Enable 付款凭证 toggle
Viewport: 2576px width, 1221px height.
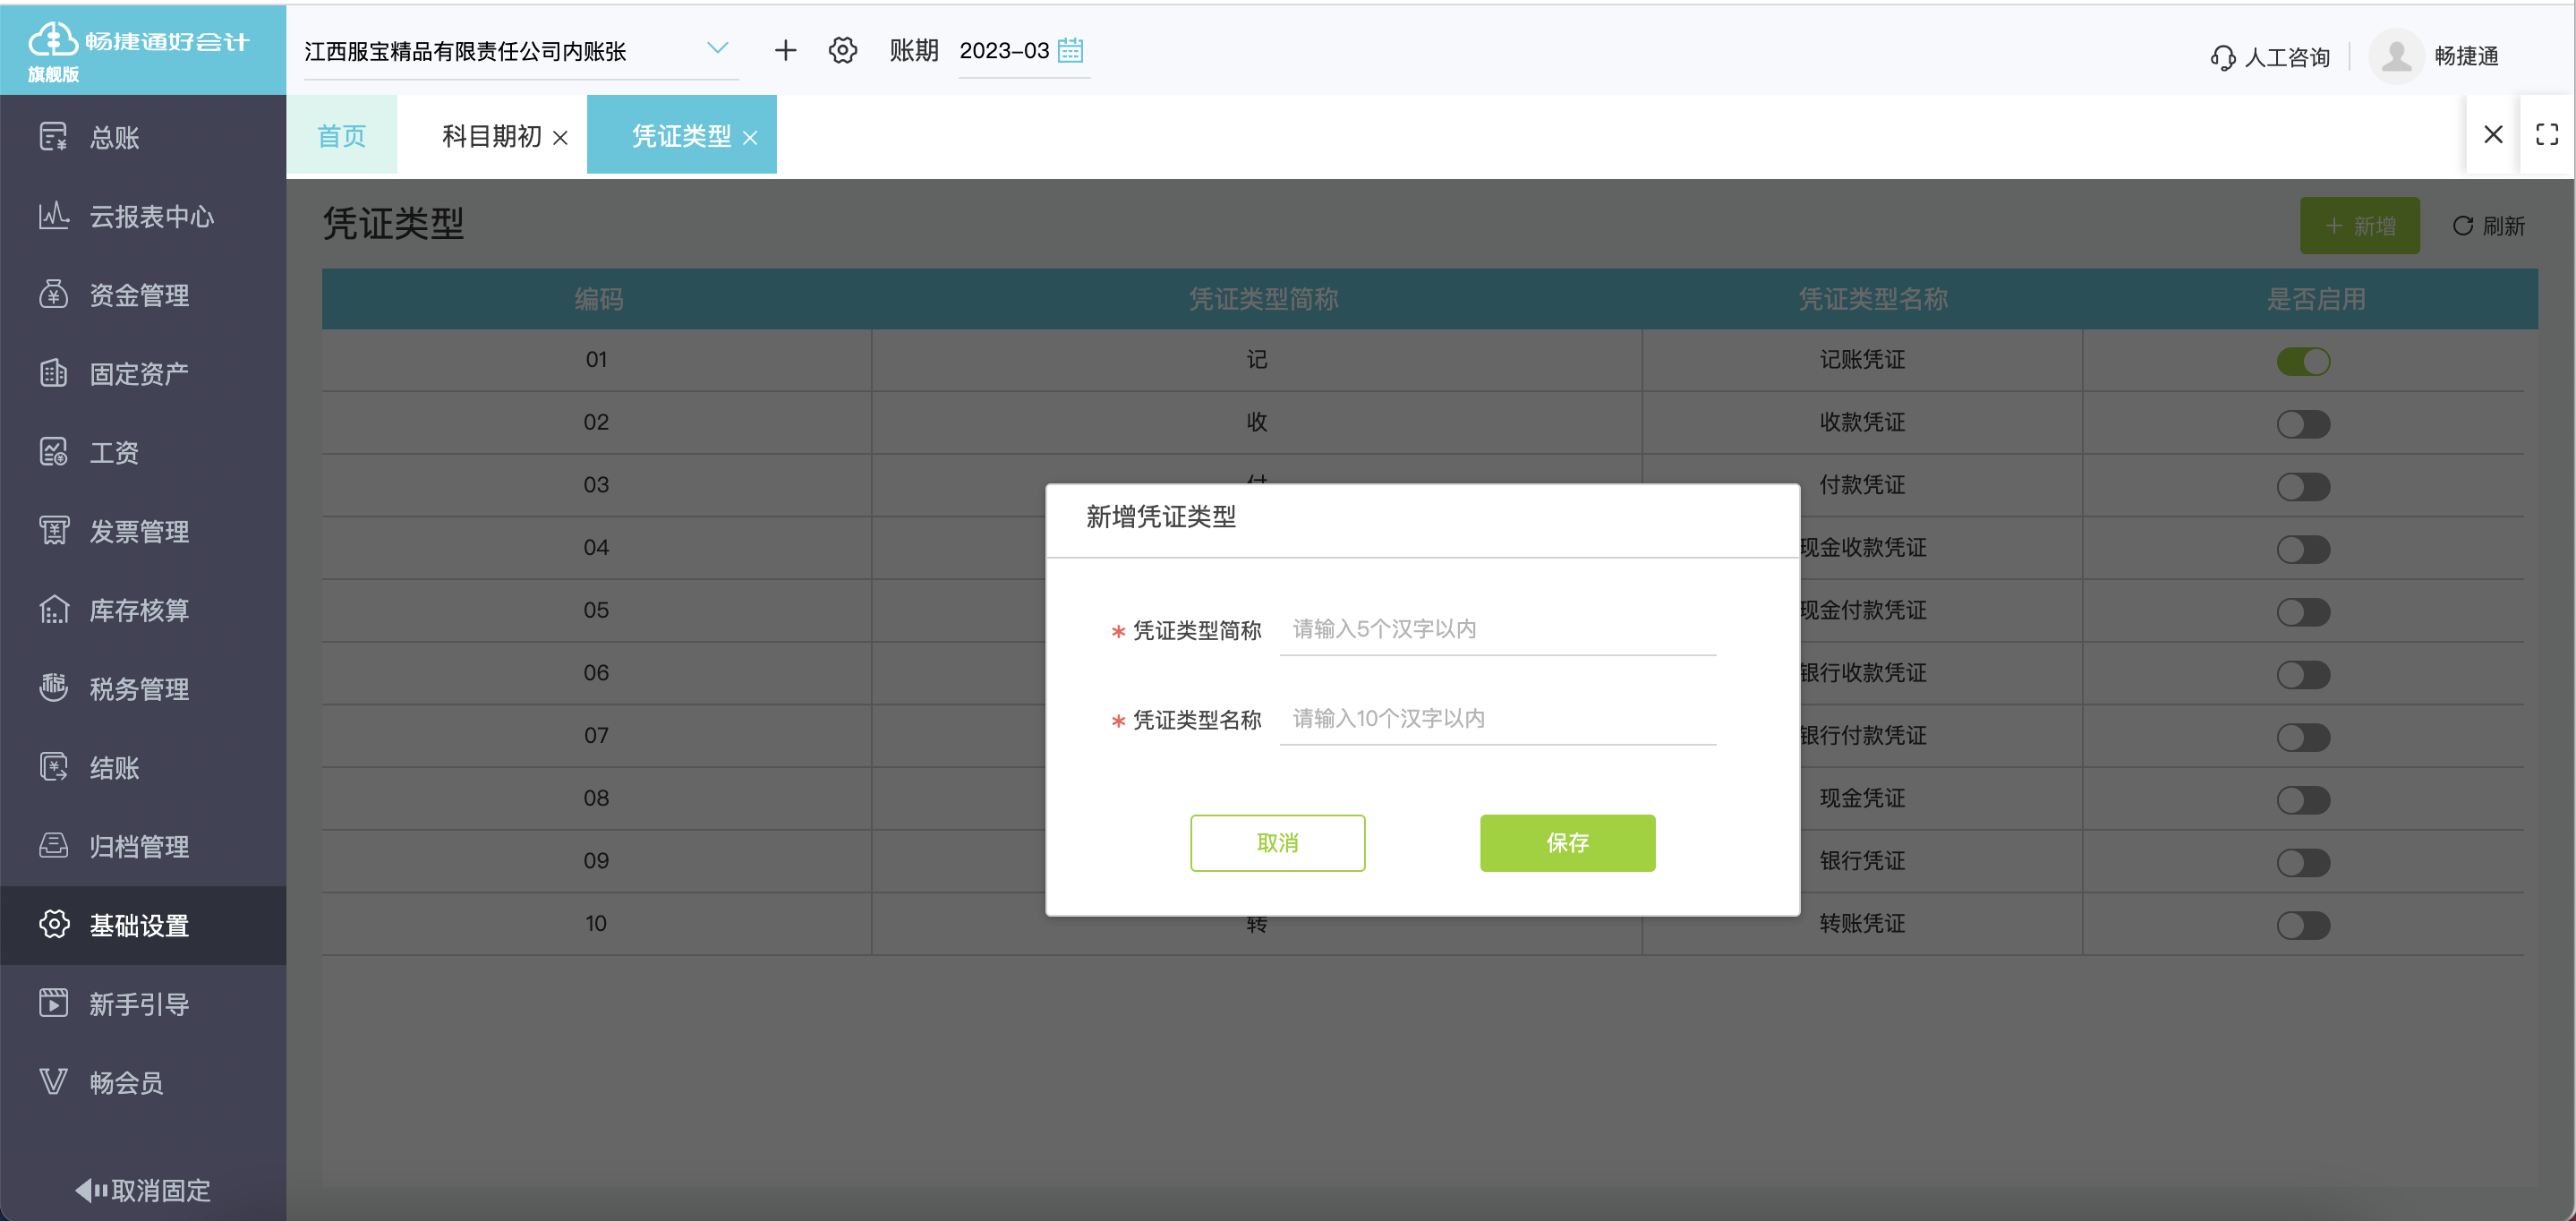point(2308,485)
